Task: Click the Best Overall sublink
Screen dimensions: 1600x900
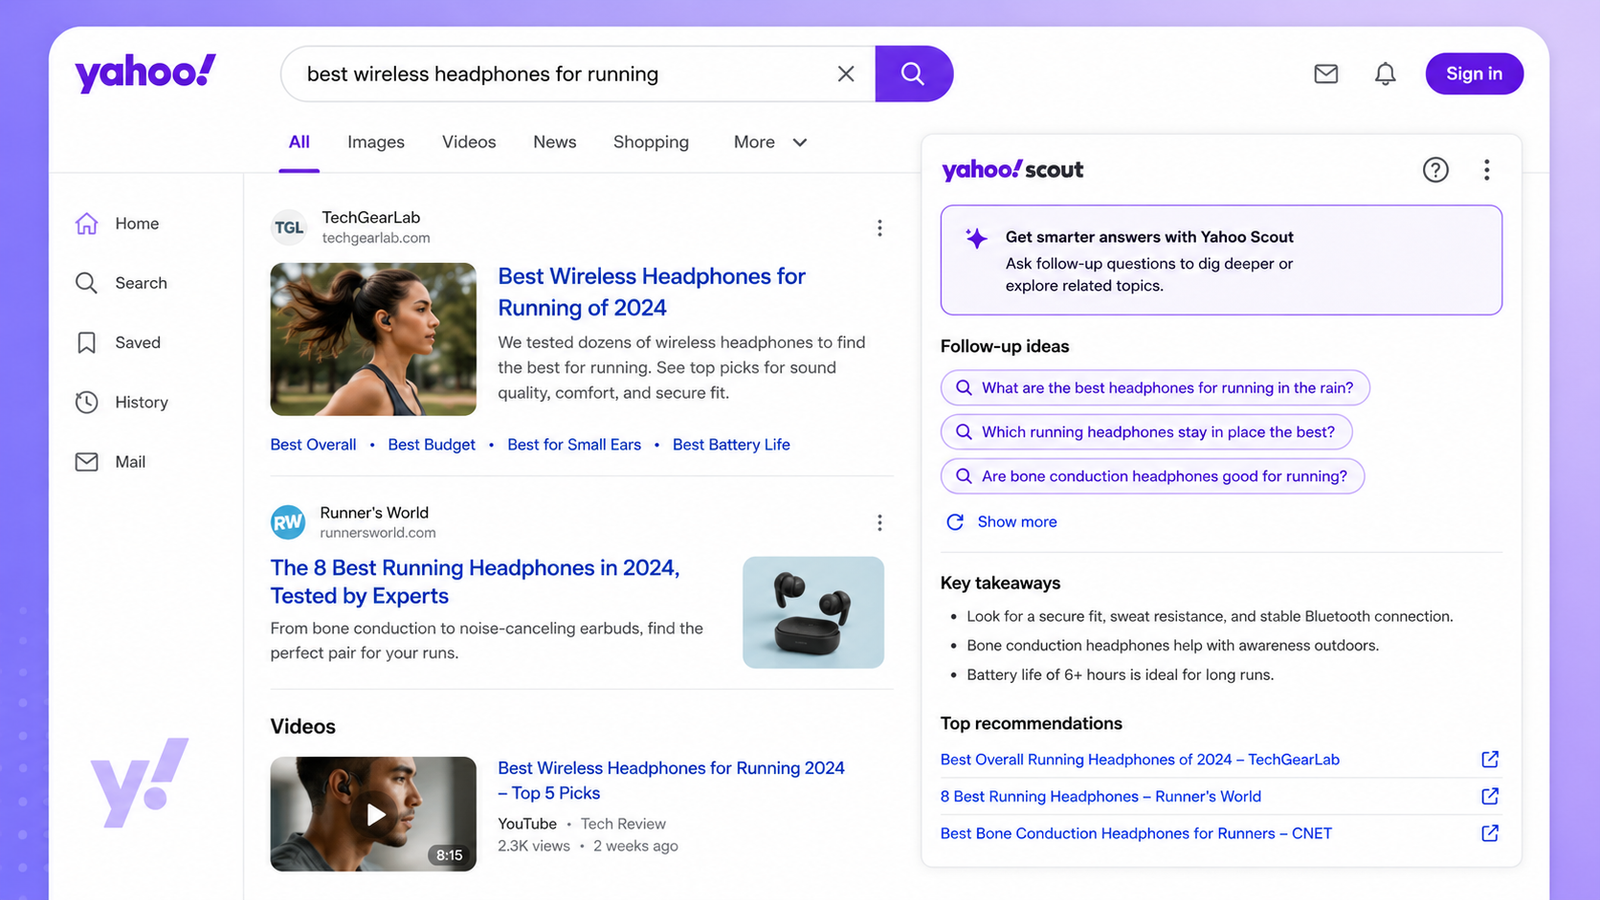Action: click(313, 445)
